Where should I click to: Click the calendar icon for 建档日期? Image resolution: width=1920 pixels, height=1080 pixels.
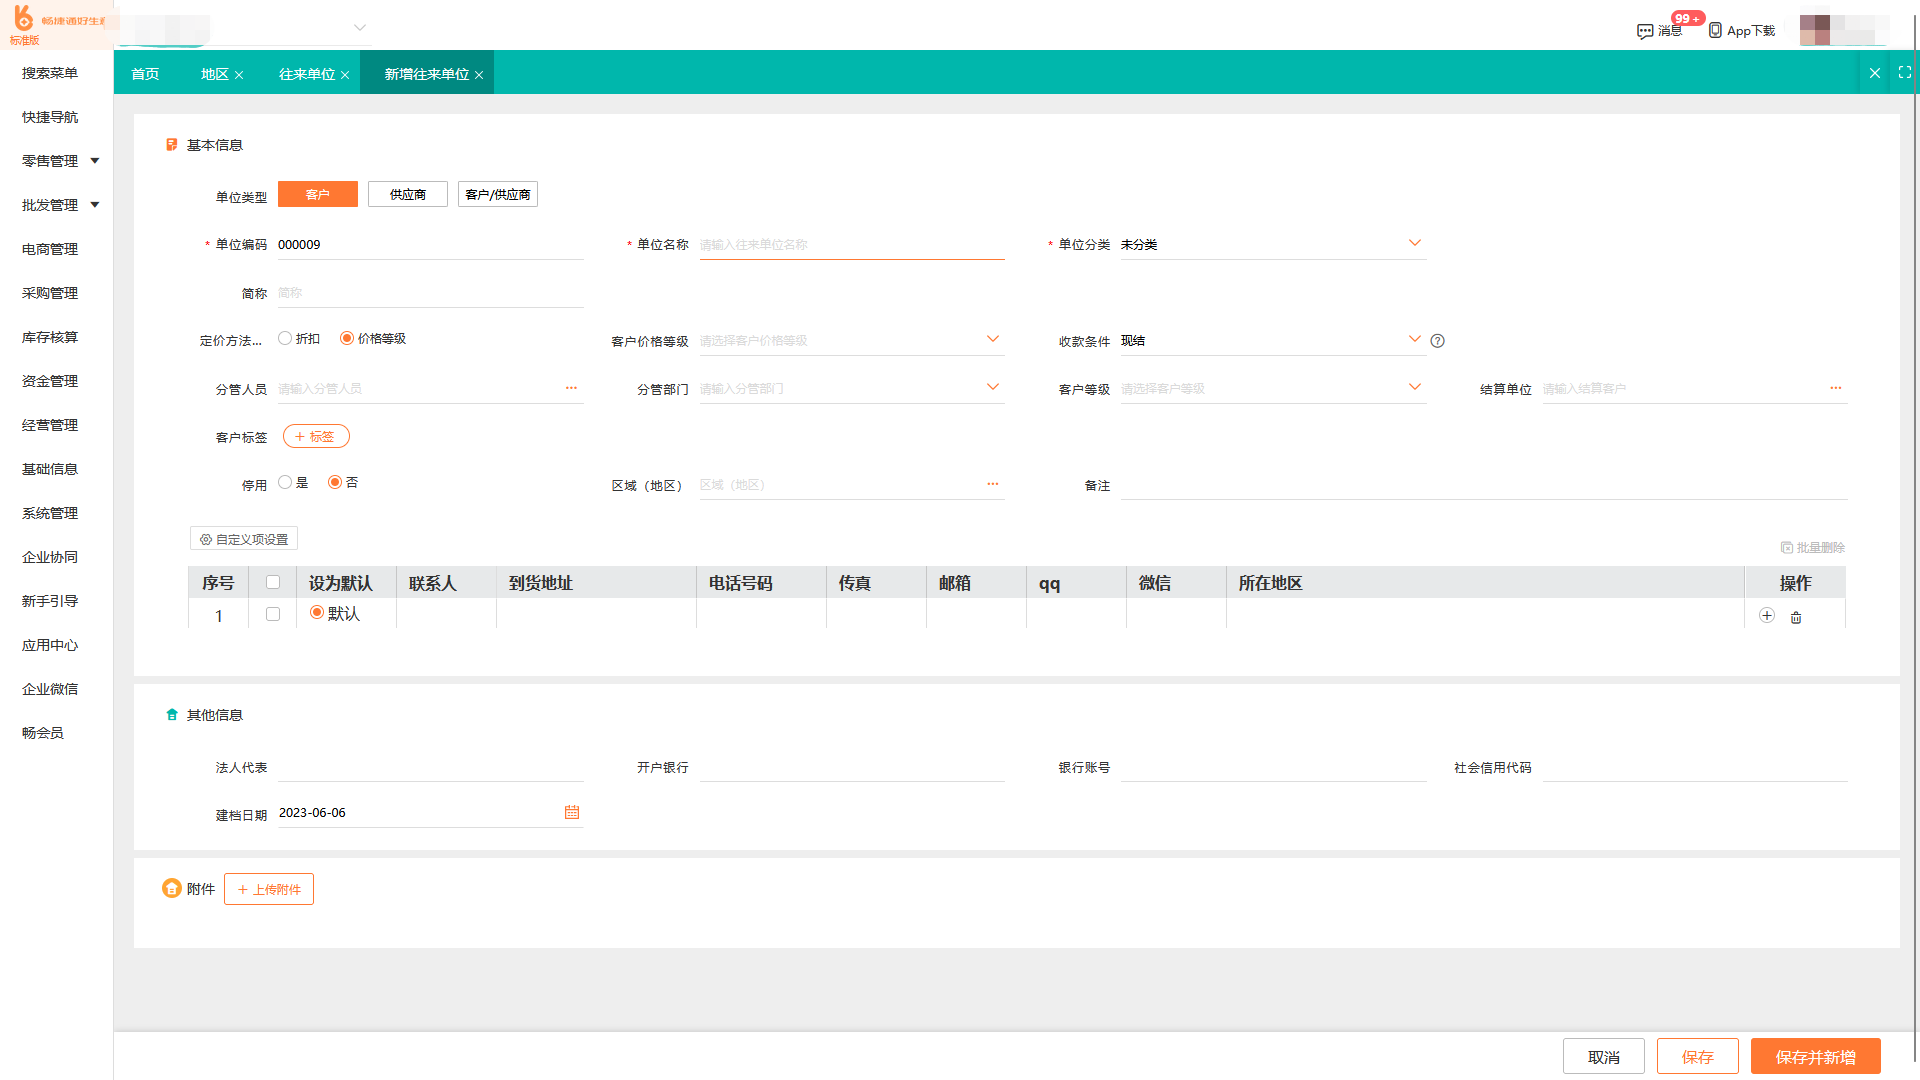click(x=570, y=812)
